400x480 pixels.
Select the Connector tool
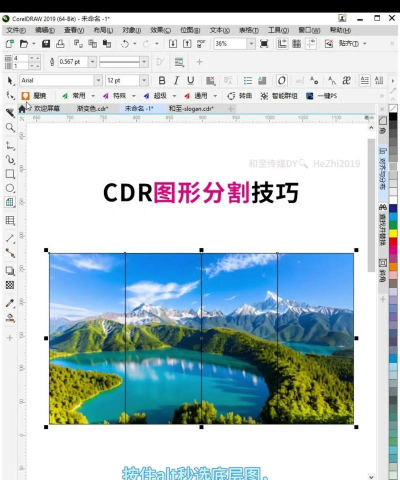point(10,253)
